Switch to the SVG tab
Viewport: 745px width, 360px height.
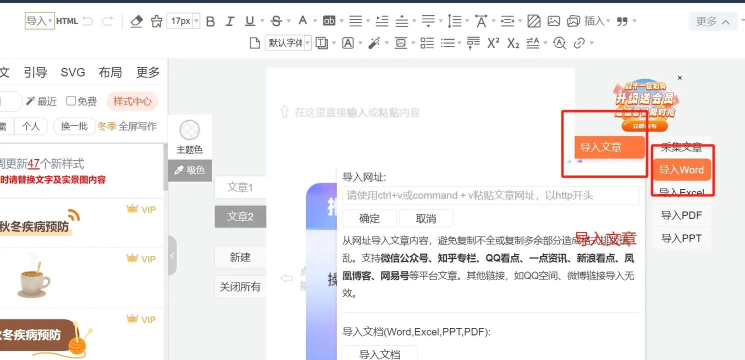pyautogui.click(x=73, y=73)
